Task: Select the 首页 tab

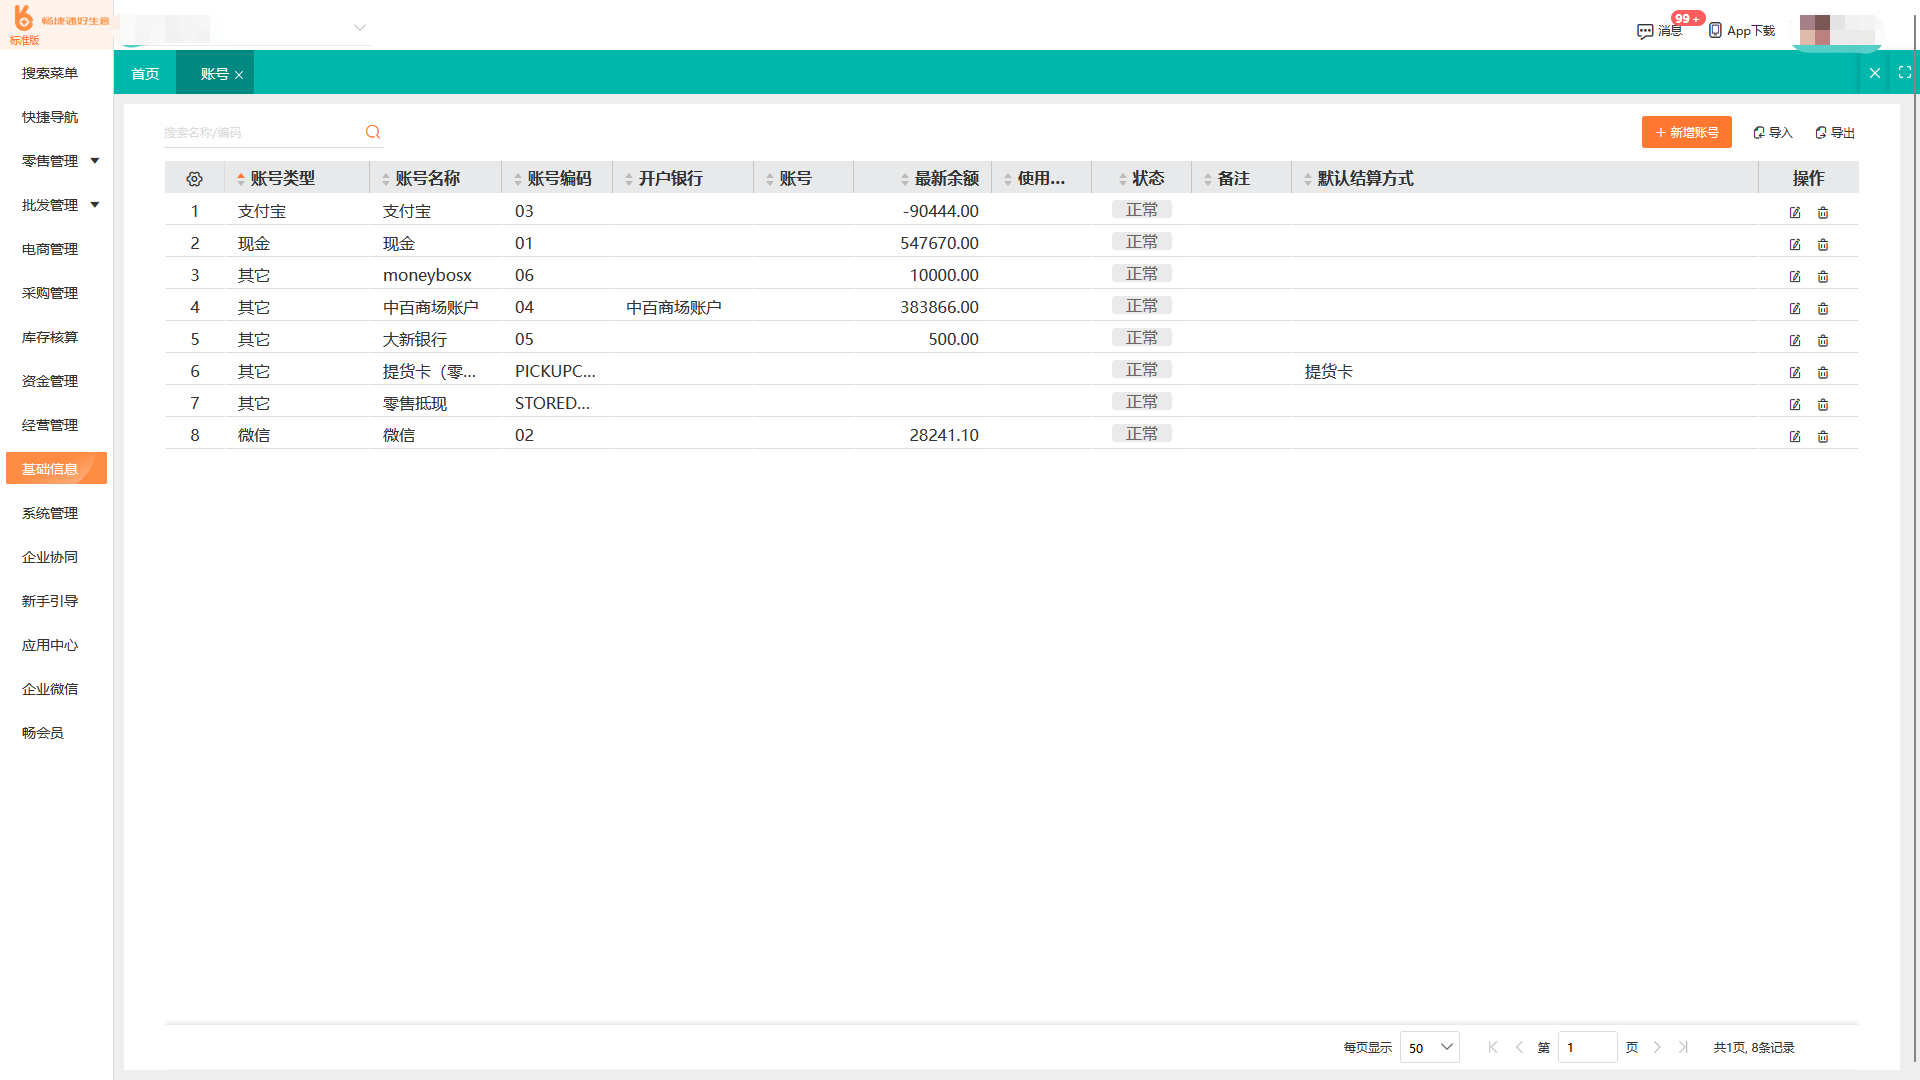Action: (x=145, y=73)
